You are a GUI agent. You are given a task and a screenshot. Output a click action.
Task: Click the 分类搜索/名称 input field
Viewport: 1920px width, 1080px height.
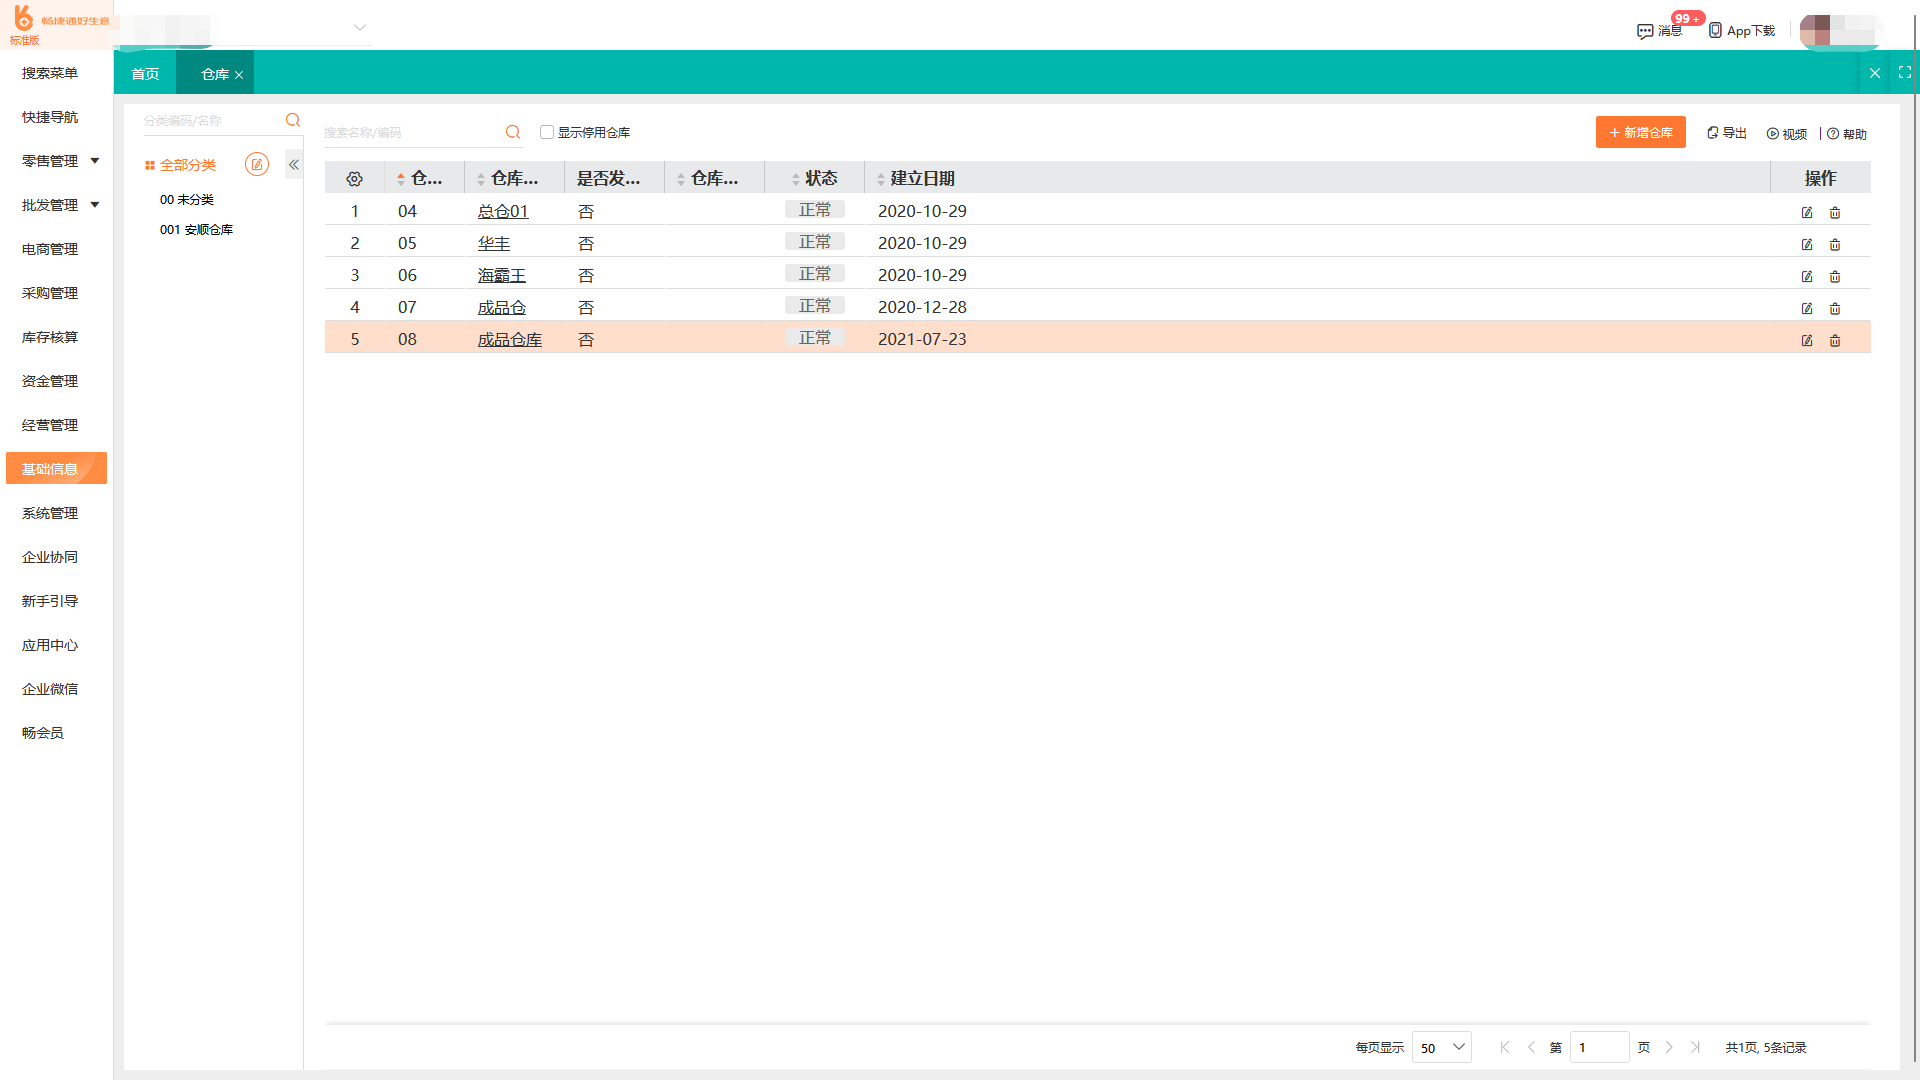tap(204, 120)
